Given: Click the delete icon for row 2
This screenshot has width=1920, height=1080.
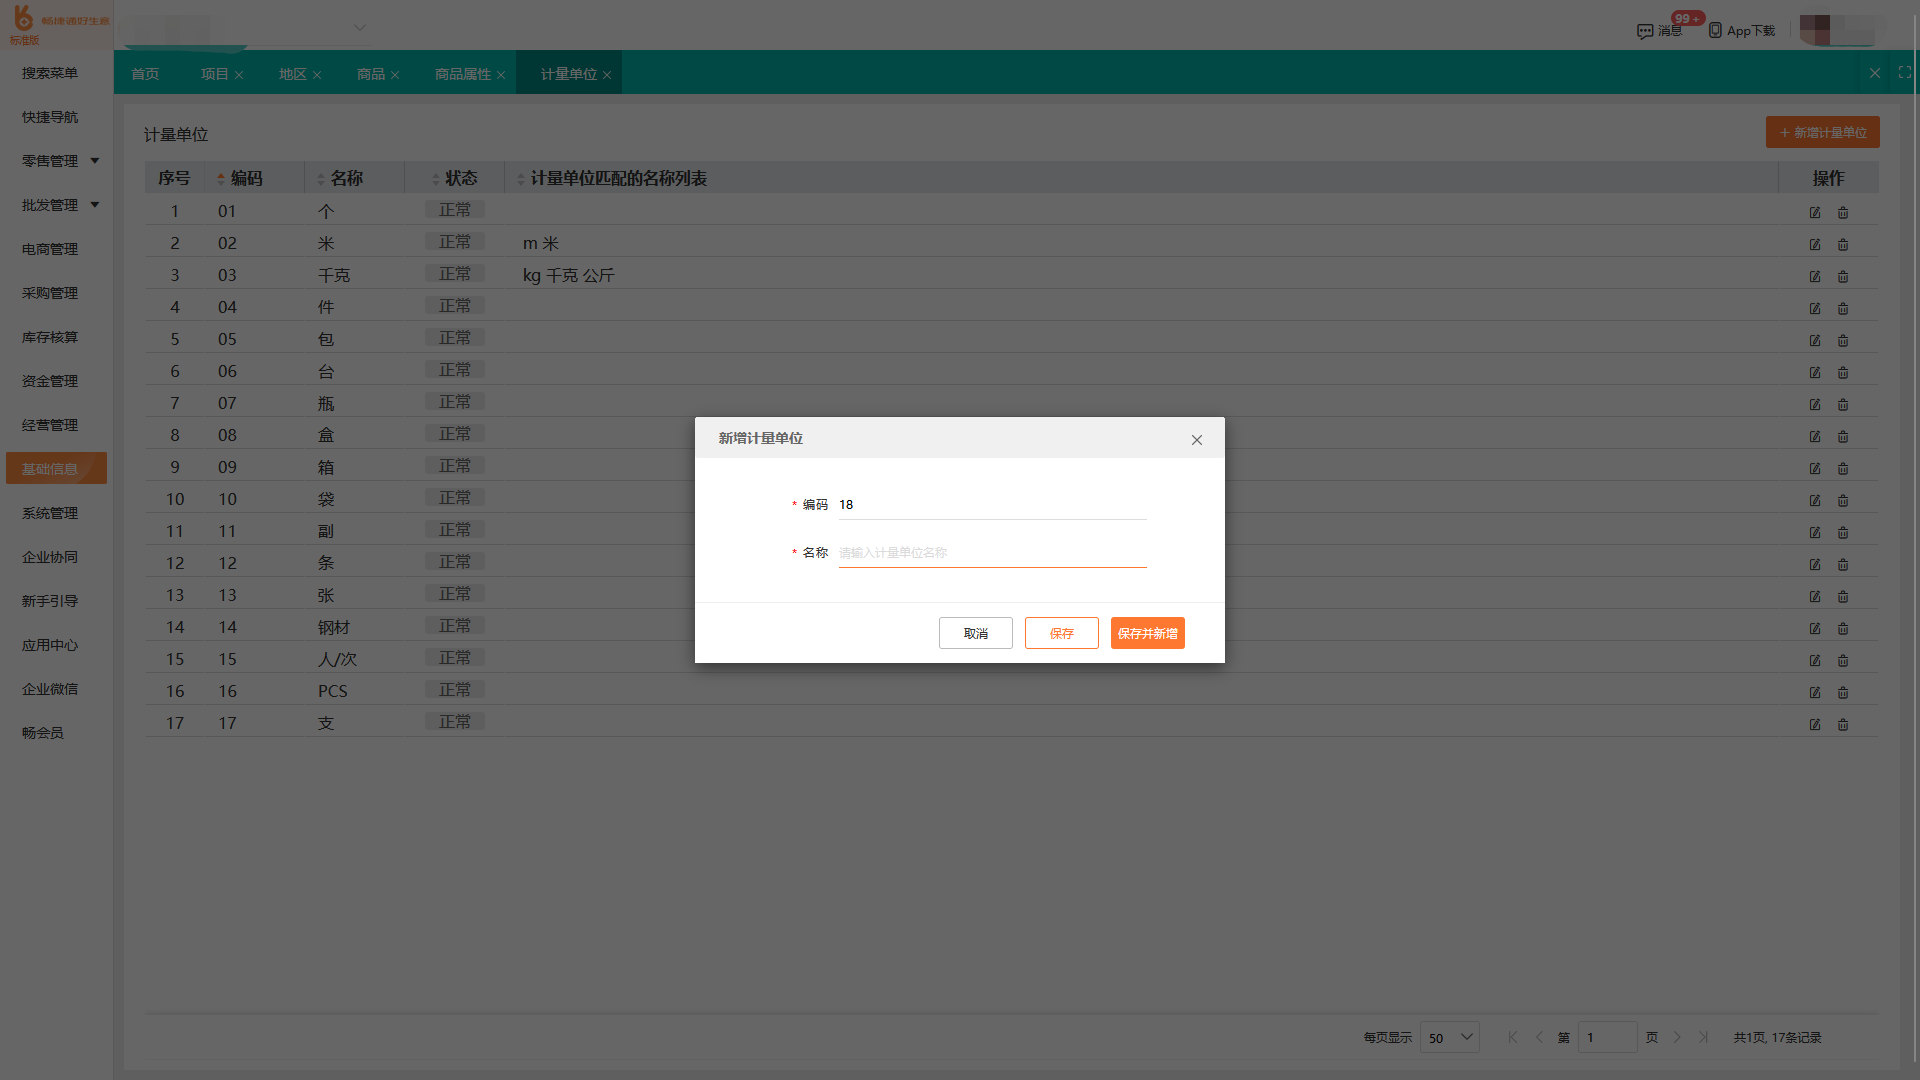Looking at the screenshot, I should point(1844,244).
